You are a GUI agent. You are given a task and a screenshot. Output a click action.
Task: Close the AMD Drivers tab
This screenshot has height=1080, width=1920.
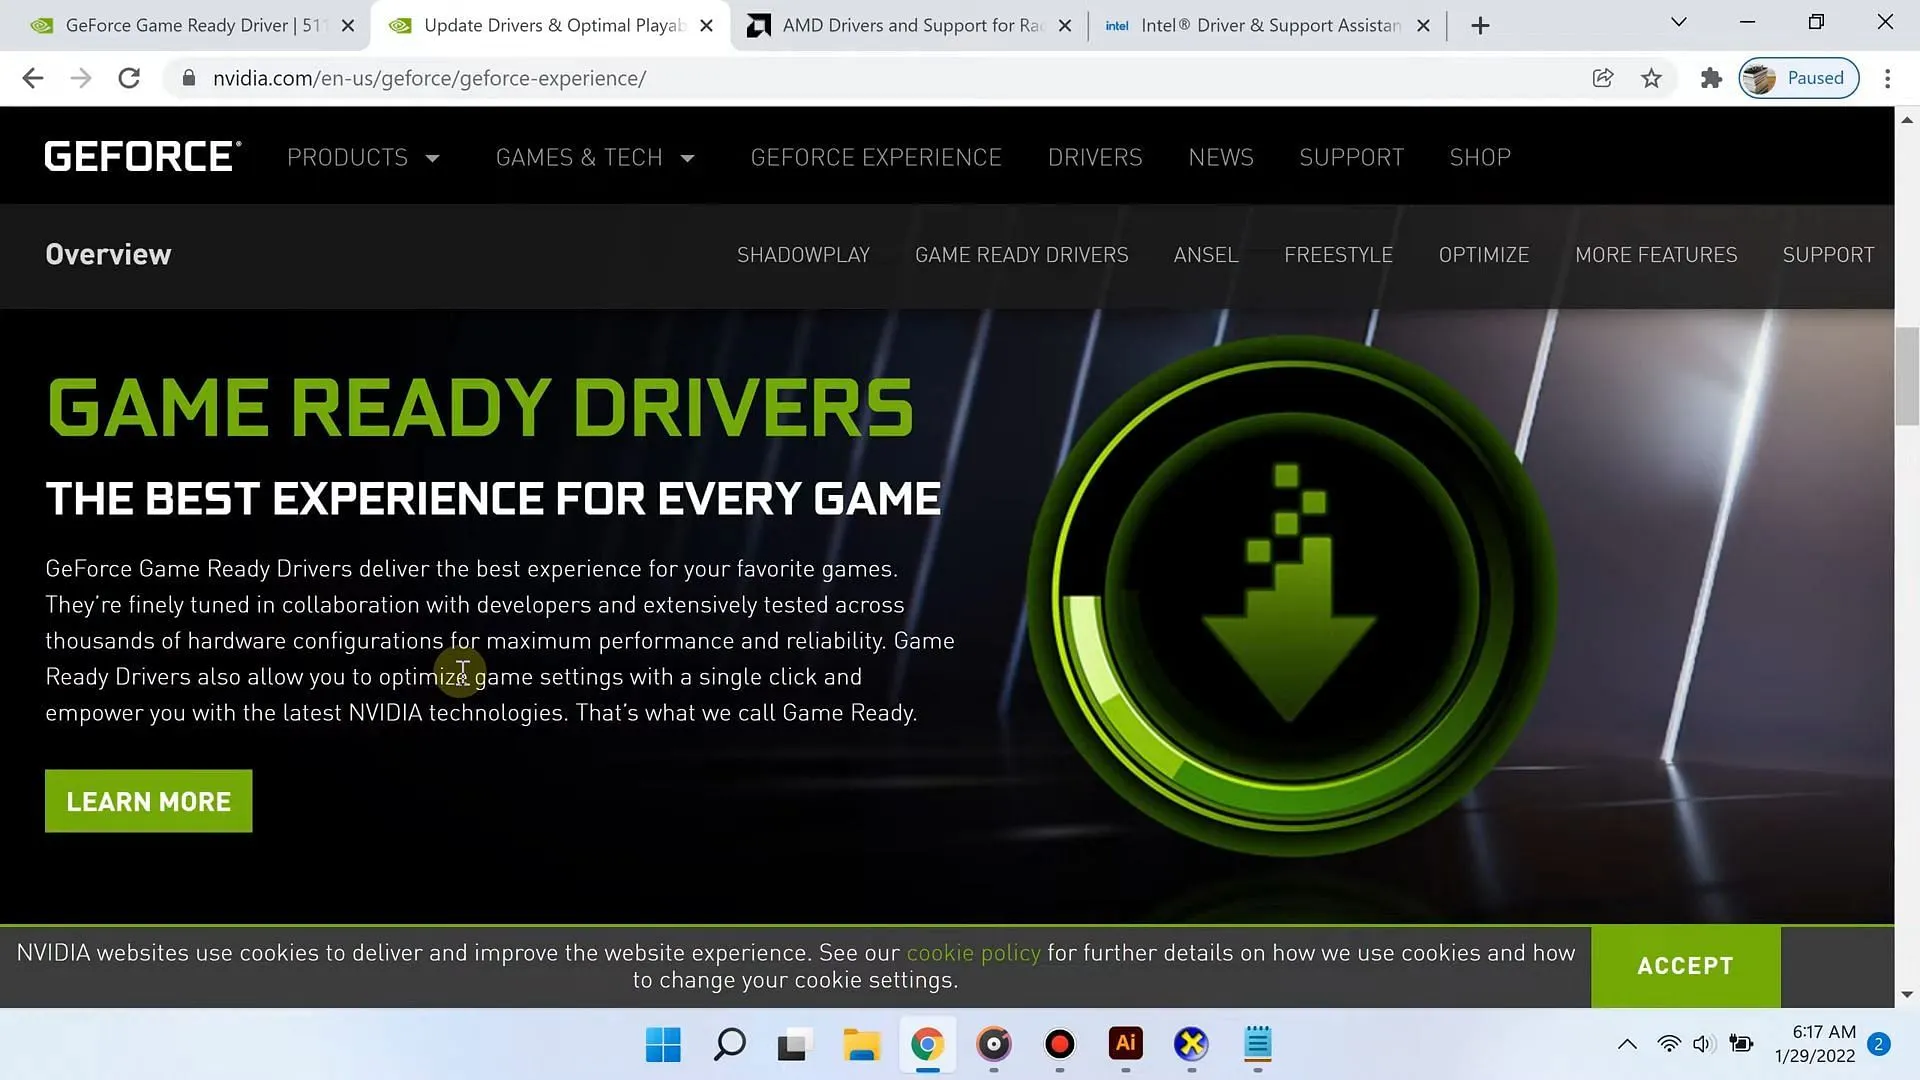1065,26
